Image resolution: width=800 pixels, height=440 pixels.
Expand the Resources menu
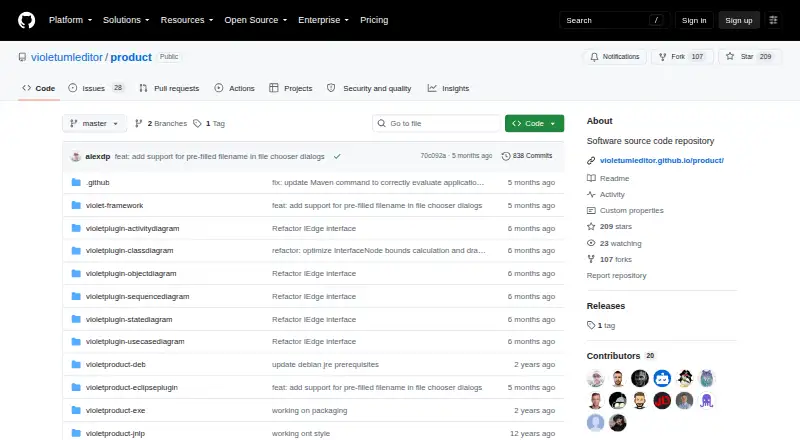[x=187, y=20]
